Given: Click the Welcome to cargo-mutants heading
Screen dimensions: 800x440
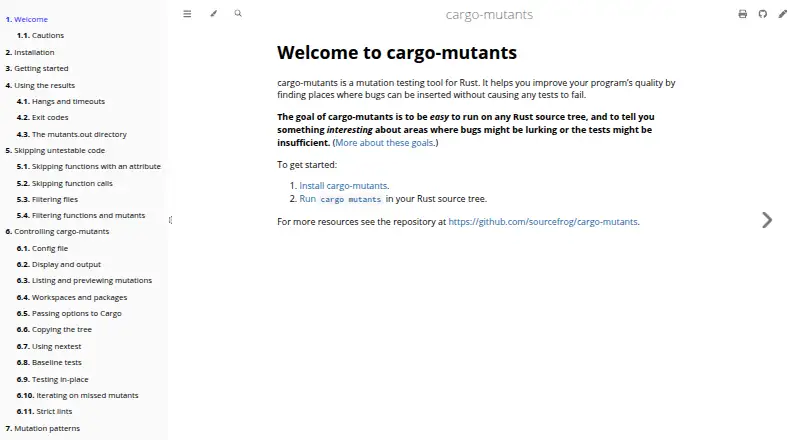Looking at the screenshot, I should pos(397,53).
